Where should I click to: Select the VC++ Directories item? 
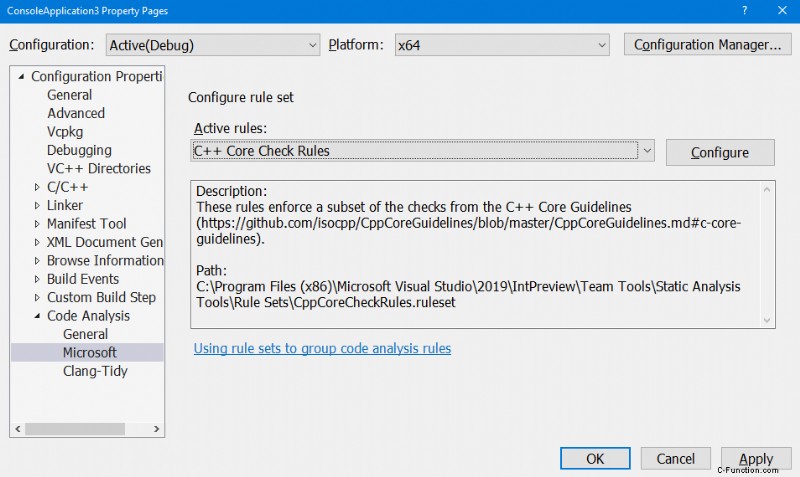tap(98, 168)
